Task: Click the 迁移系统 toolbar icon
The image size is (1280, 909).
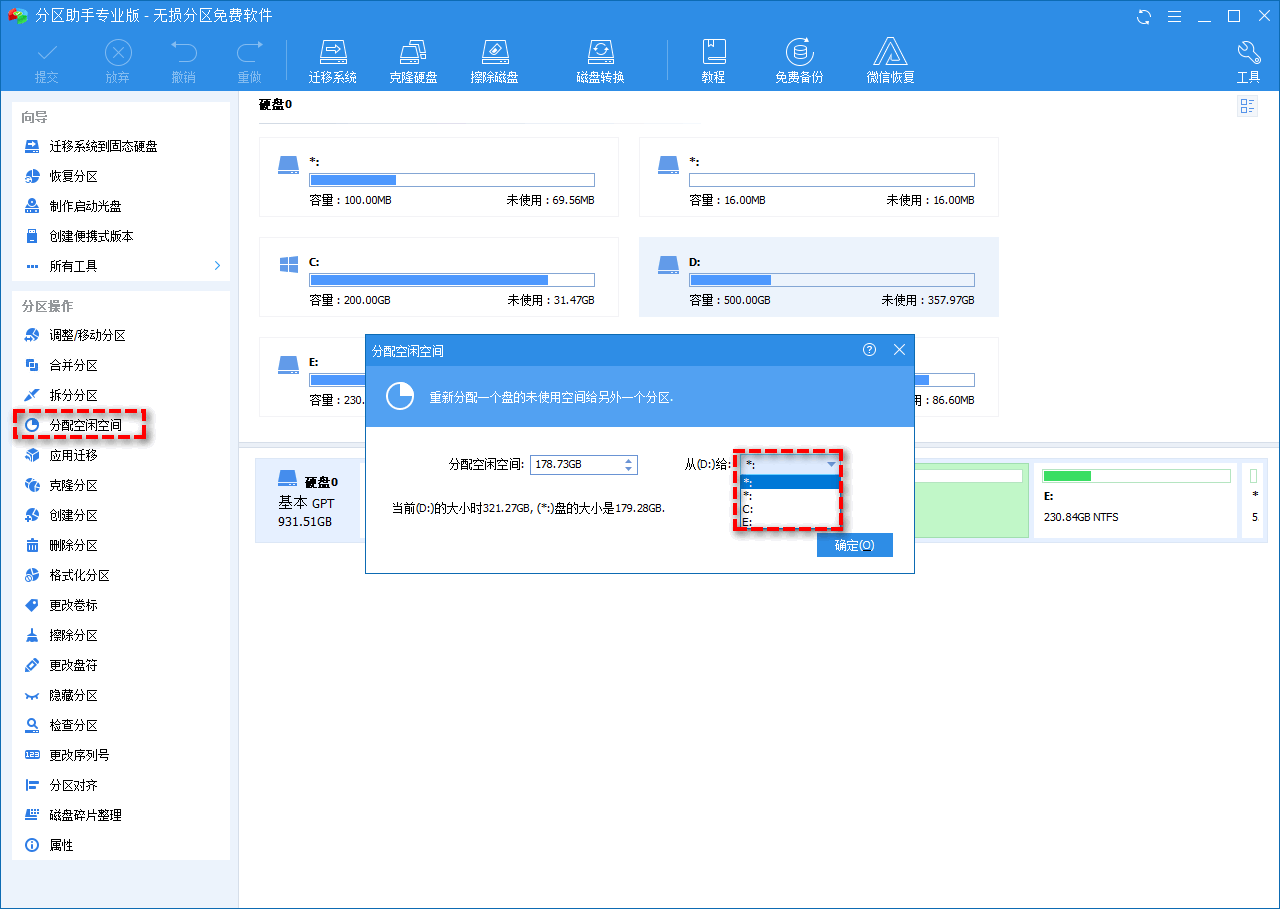Action: pos(332,61)
